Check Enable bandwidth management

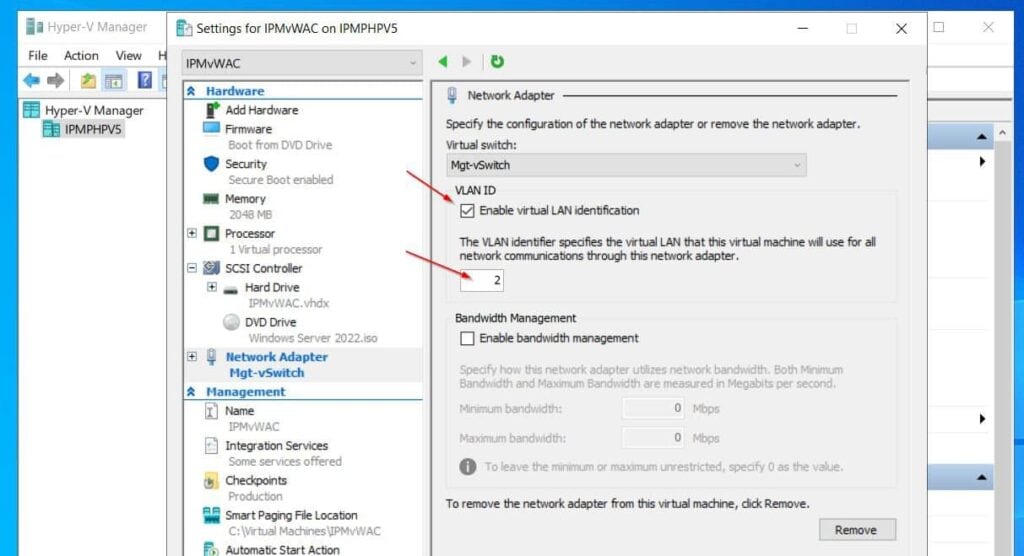click(x=467, y=338)
